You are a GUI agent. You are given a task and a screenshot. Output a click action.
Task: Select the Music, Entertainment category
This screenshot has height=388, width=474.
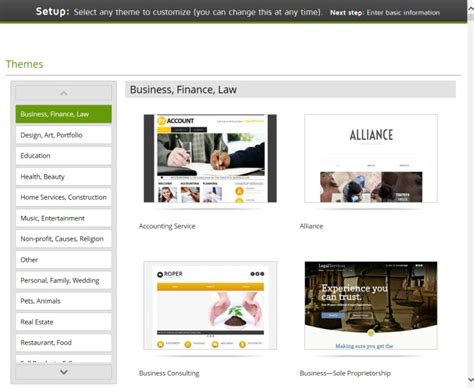pyautogui.click(x=64, y=218)
